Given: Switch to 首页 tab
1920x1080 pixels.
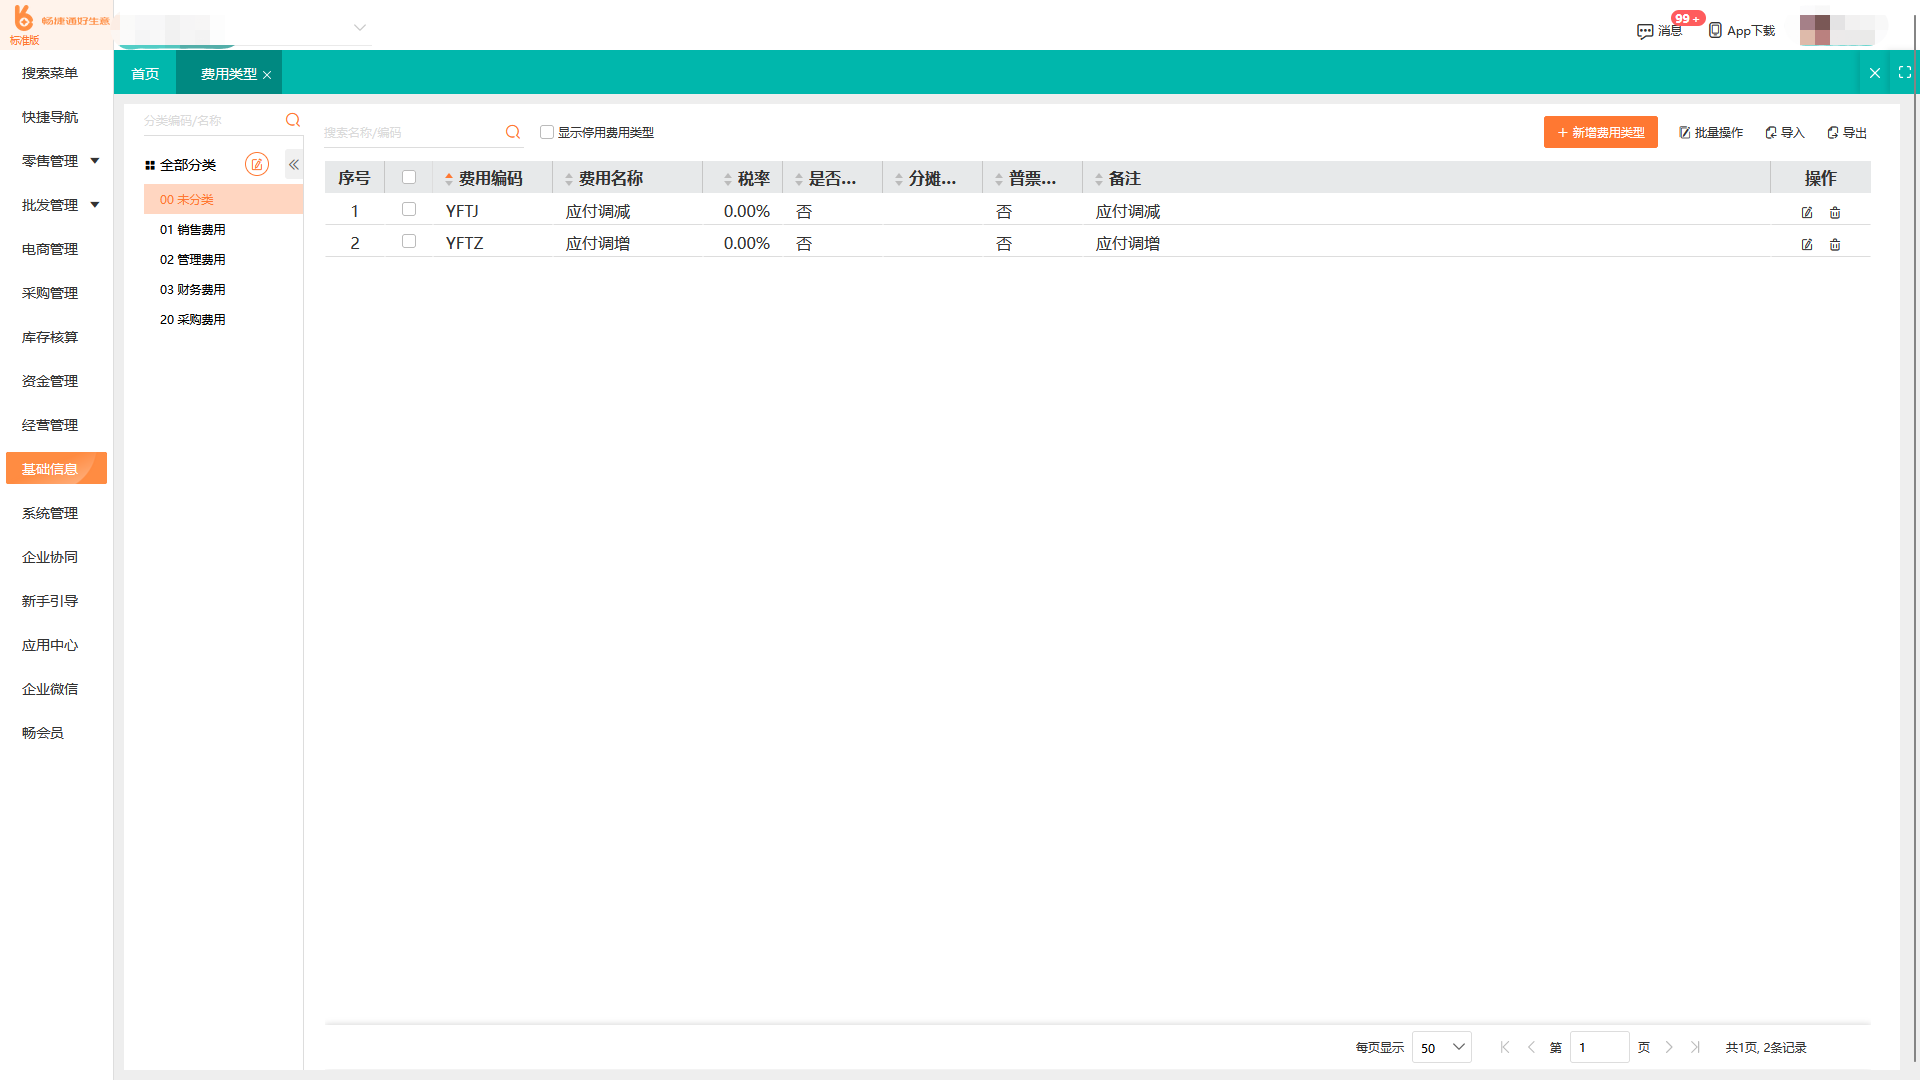Looking at the screenshot, I should pyautogui.click(x=145, y=74).
